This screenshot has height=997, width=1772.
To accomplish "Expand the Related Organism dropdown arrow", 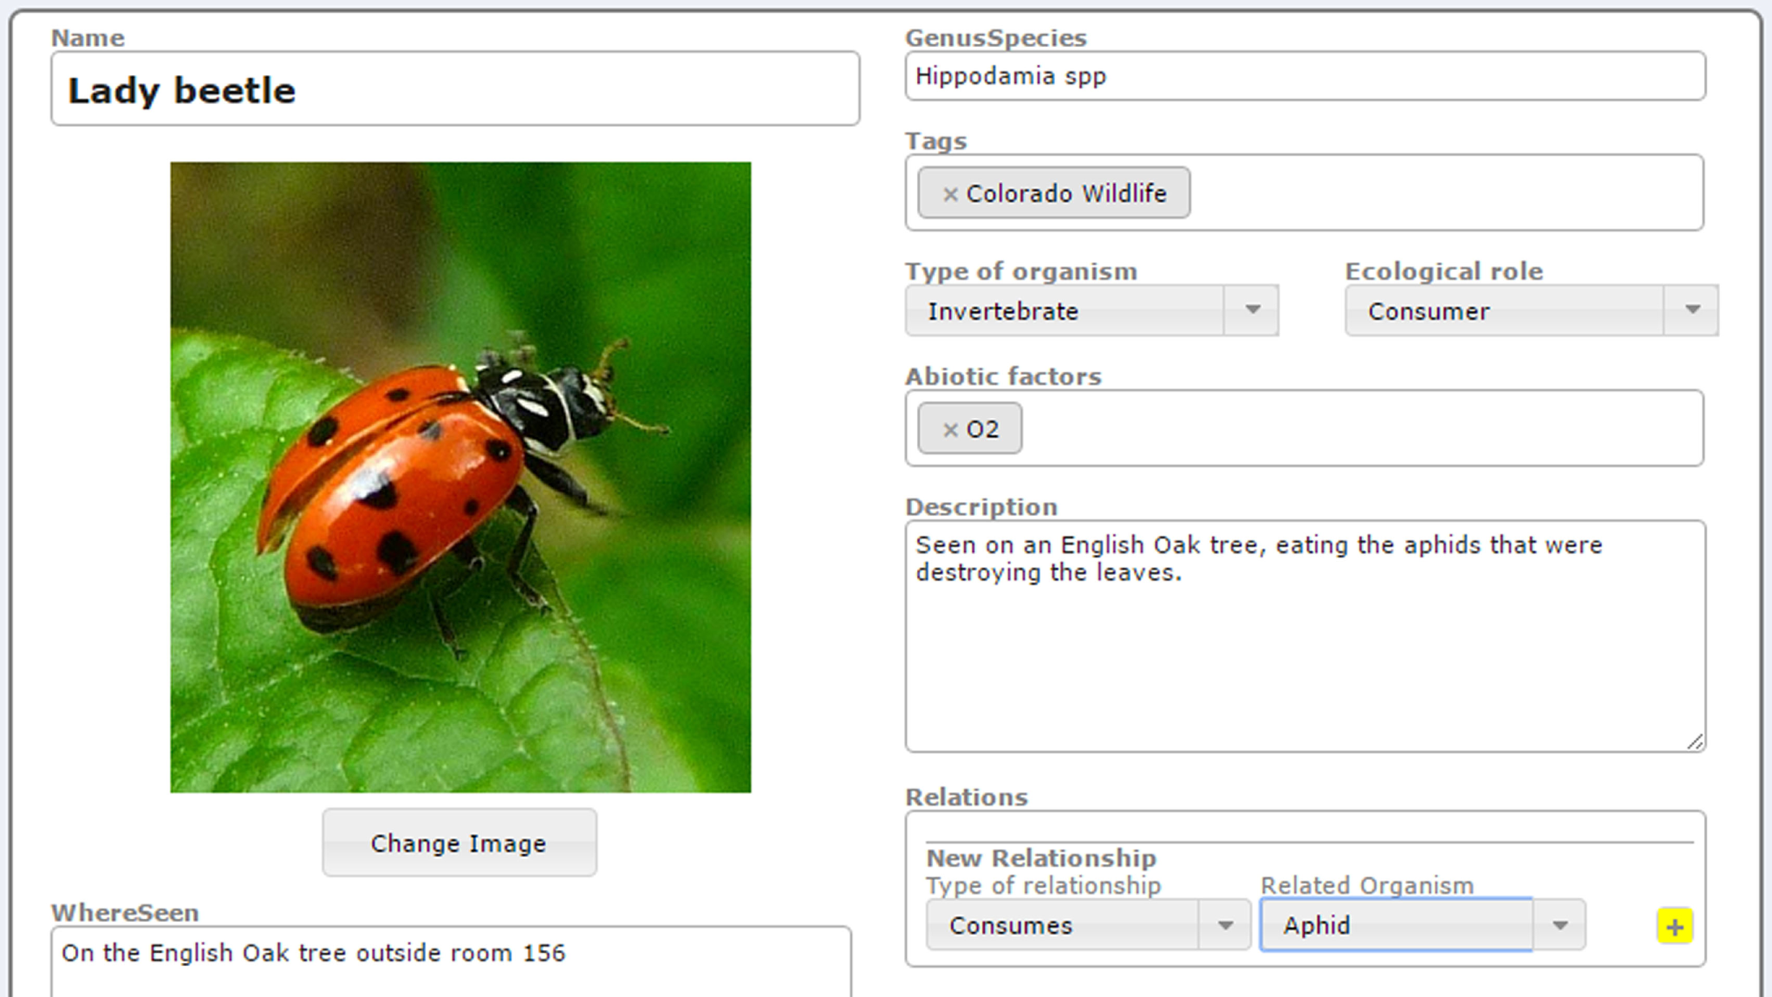I will (1559, 926).
